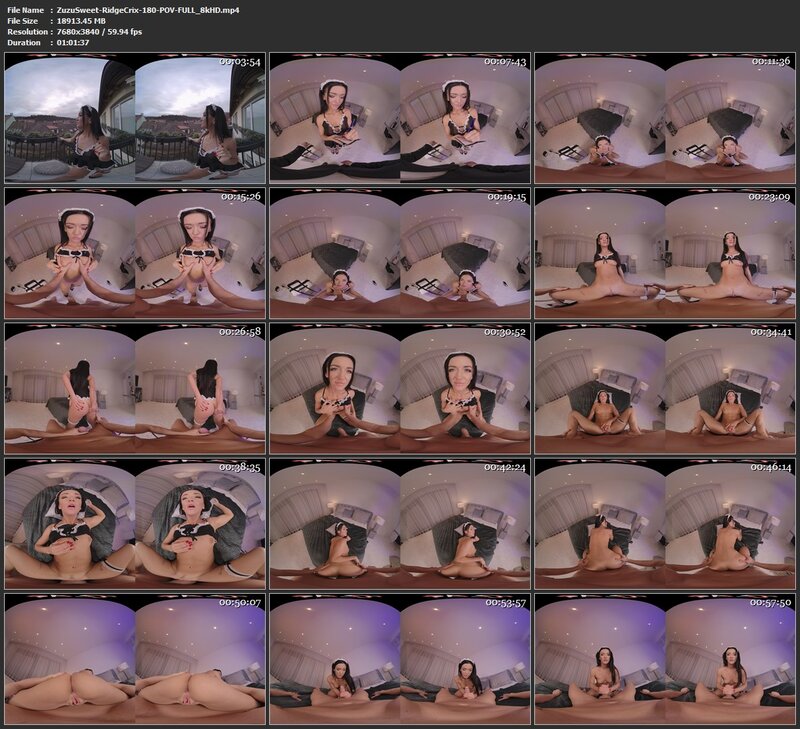Click the thumbnail timestamped 00:03:54

[135, 118]
